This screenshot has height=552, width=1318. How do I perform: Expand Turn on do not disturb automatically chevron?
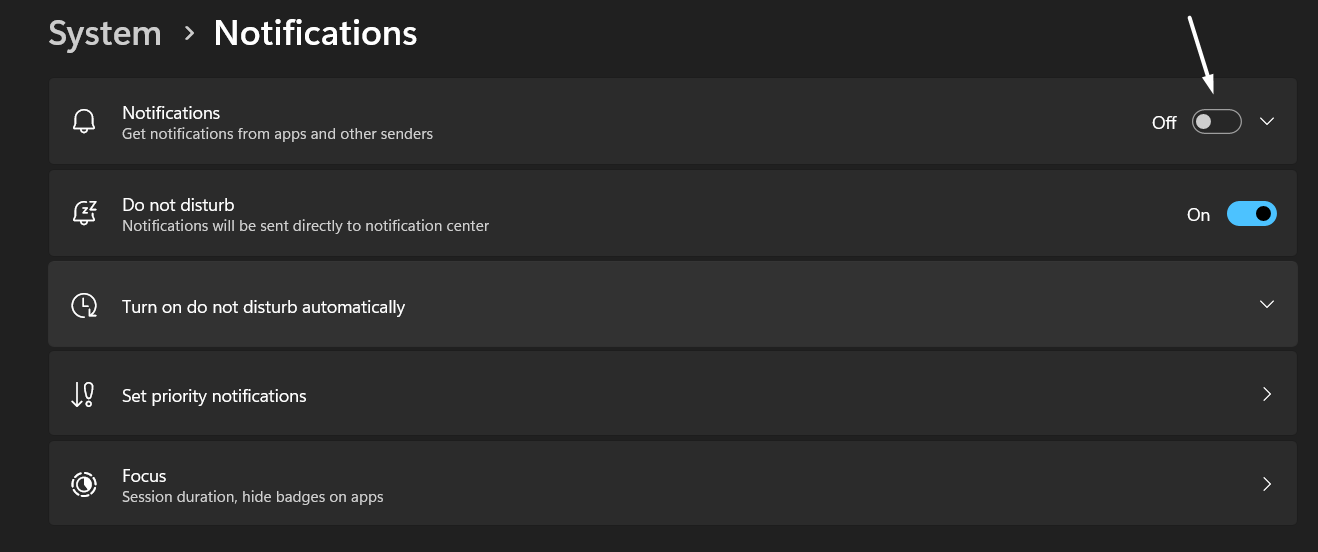click(1267, 304)
